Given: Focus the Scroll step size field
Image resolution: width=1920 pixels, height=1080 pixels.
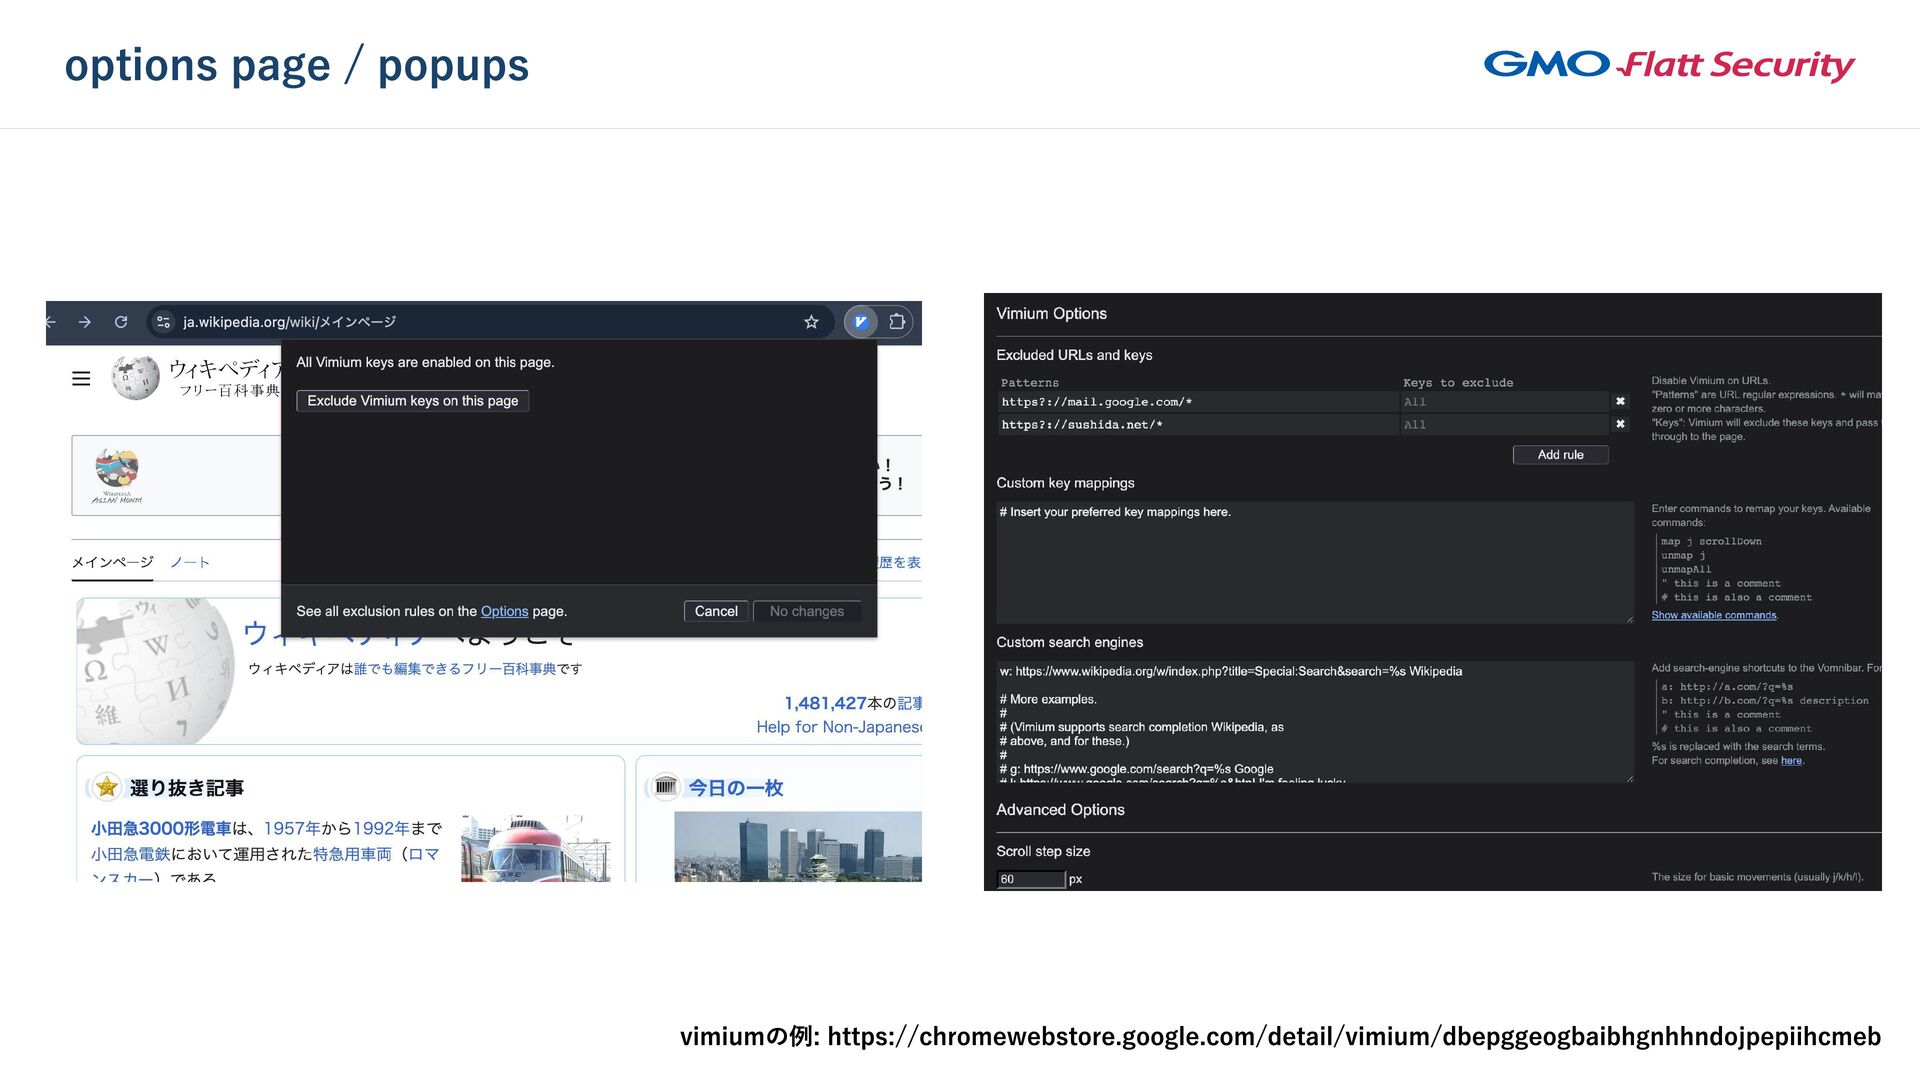Looking at the screenshot, I should 1030,880.
